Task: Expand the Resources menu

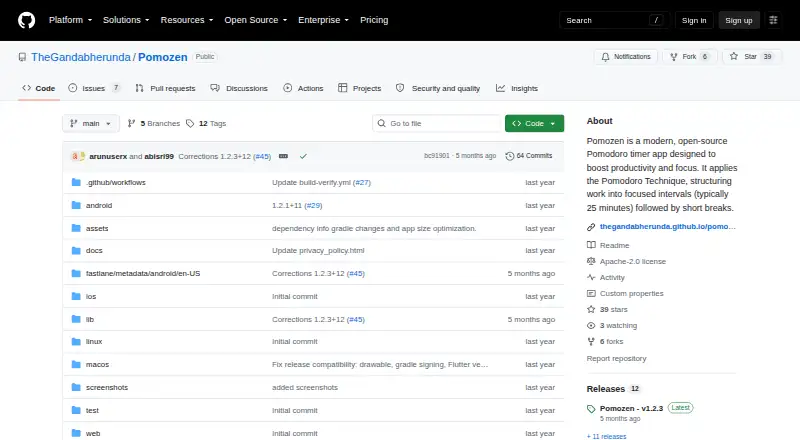Action: click(x=187, y=20)
